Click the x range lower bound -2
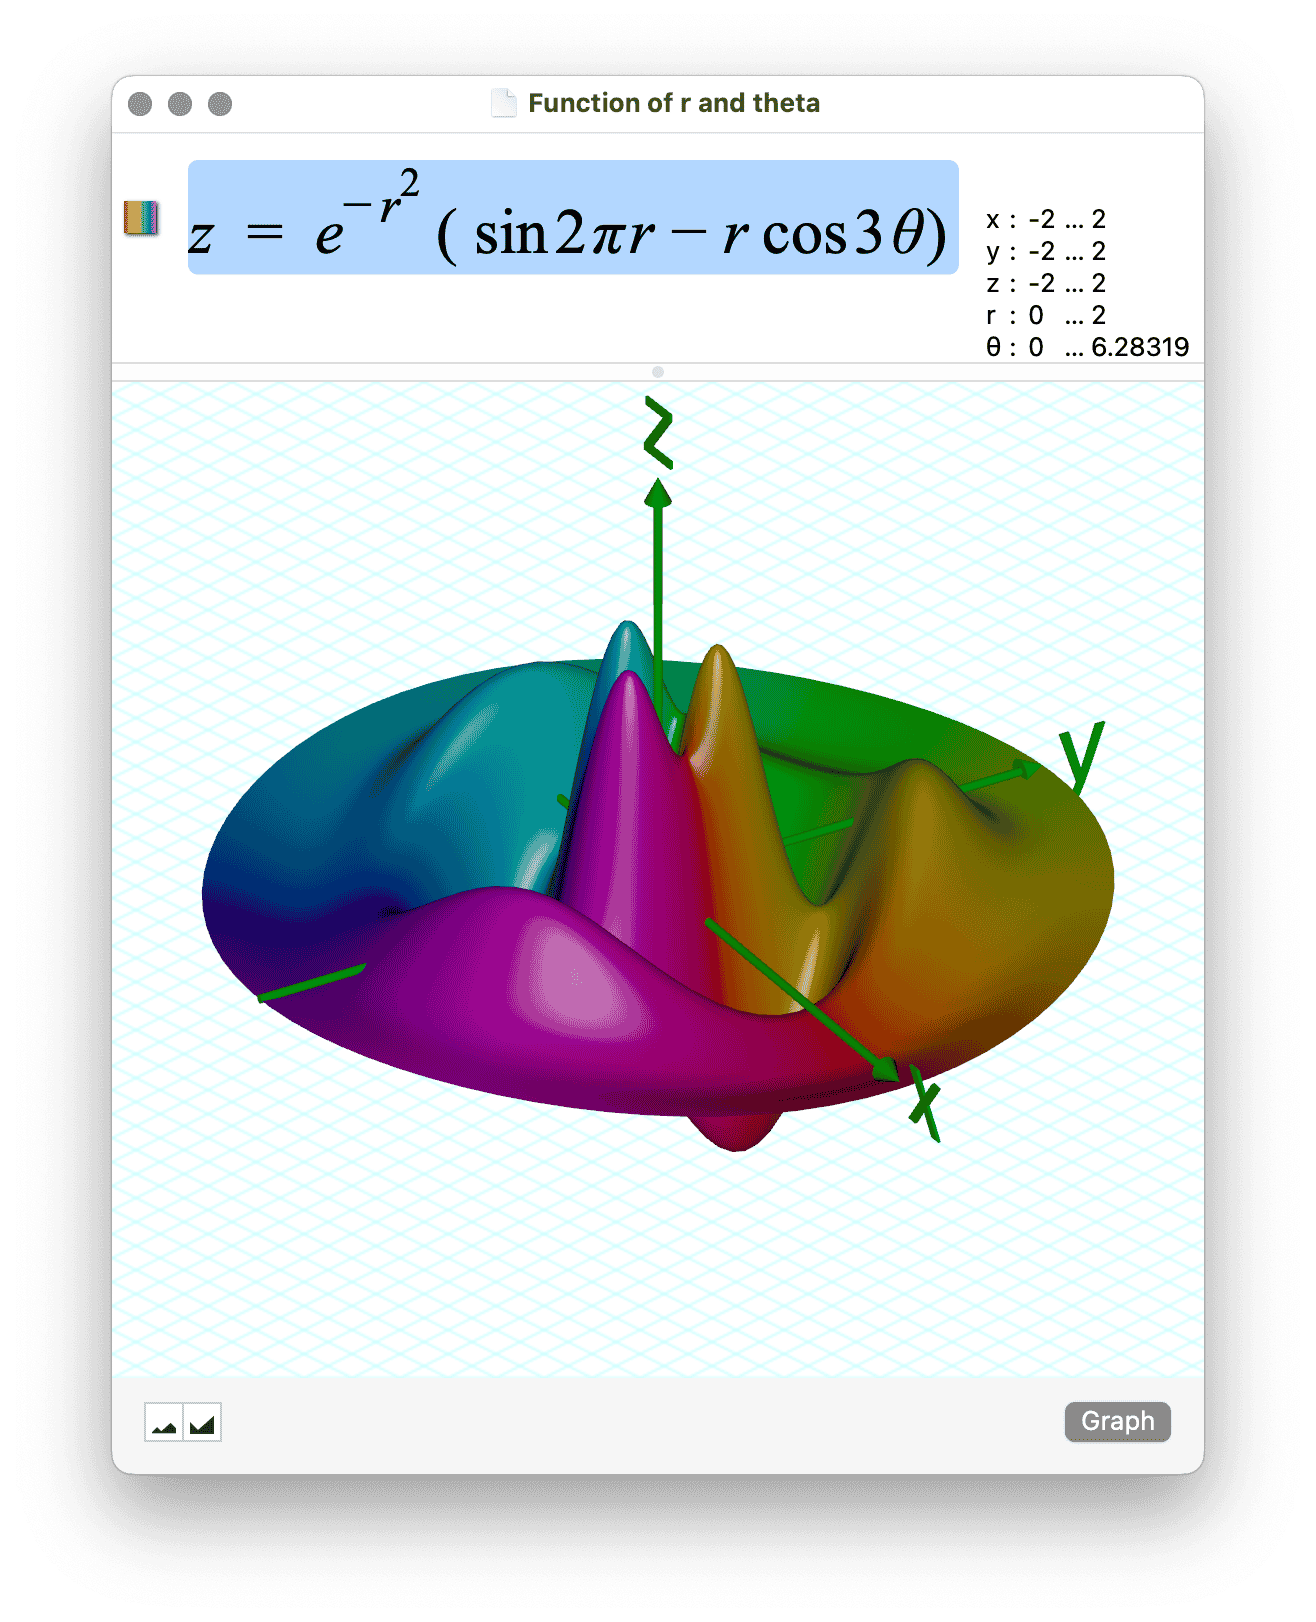The height and width of the screenshot is (1622, 1316). pyautogui.click(x=1041, y=220)
